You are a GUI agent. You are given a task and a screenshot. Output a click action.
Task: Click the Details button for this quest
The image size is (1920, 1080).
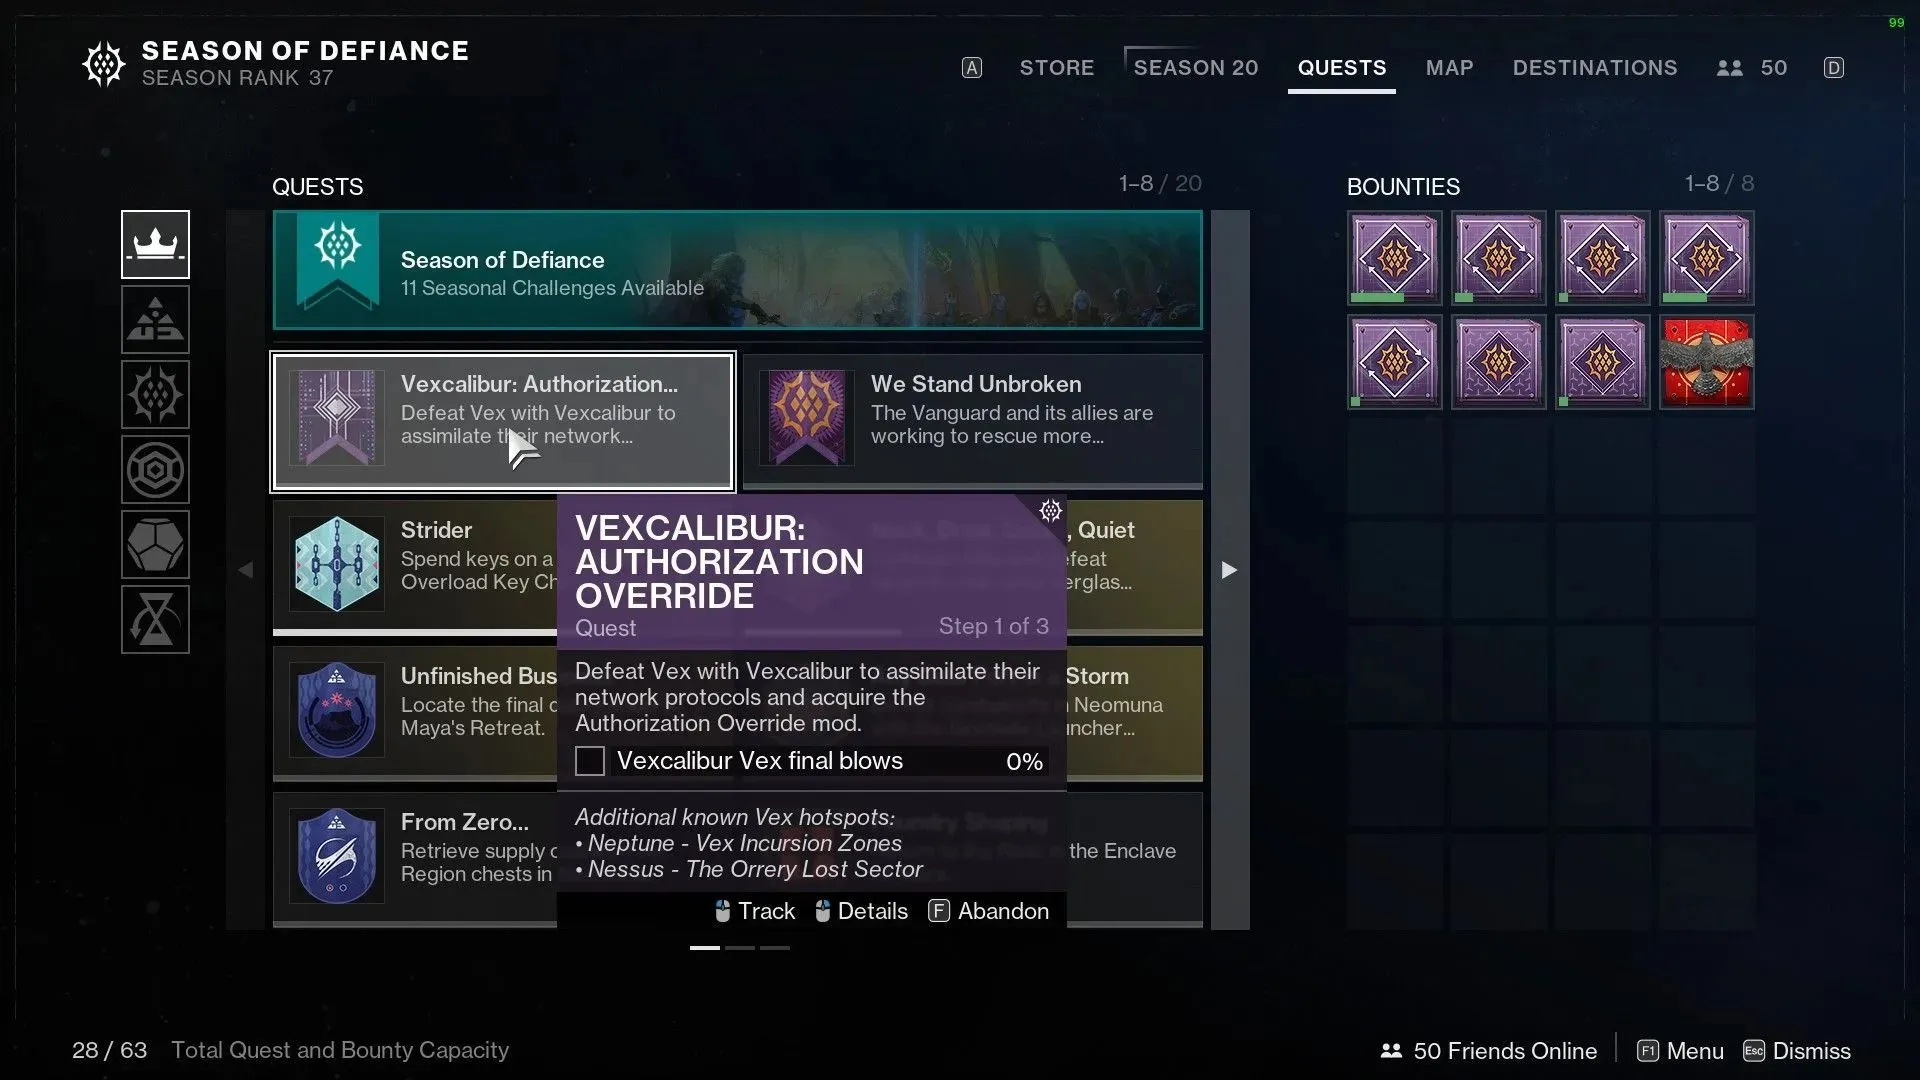872,911
